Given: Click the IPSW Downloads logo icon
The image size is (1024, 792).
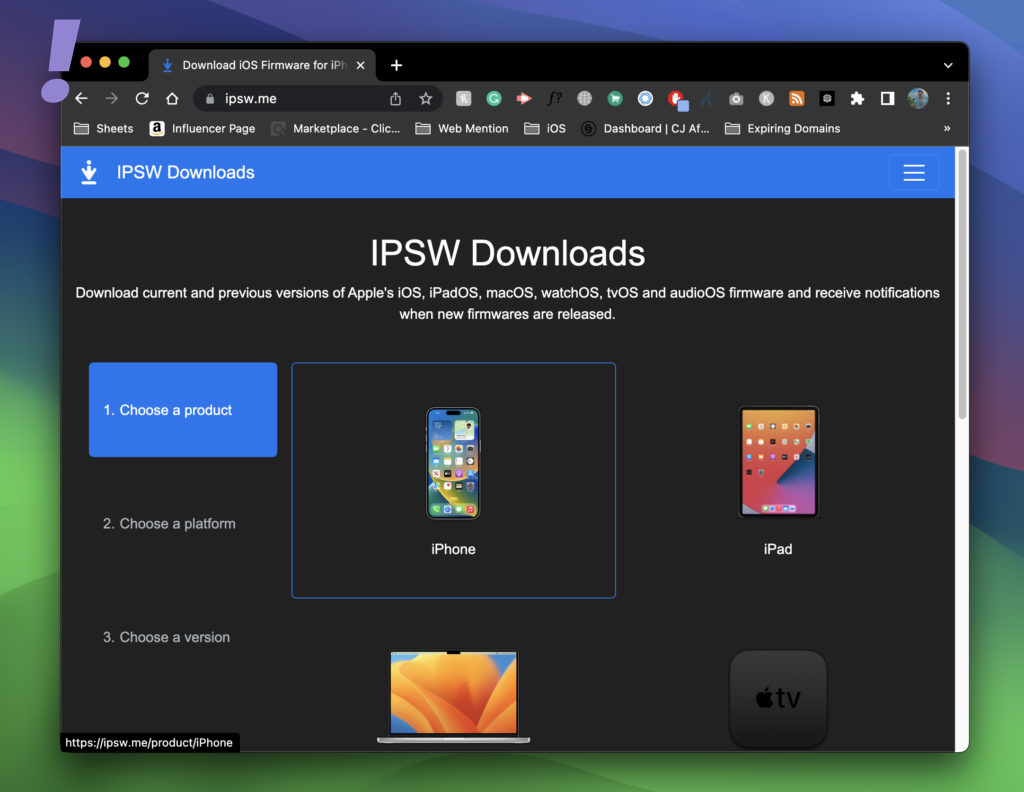Looking at the screenshot, I should tap(89, 172).
